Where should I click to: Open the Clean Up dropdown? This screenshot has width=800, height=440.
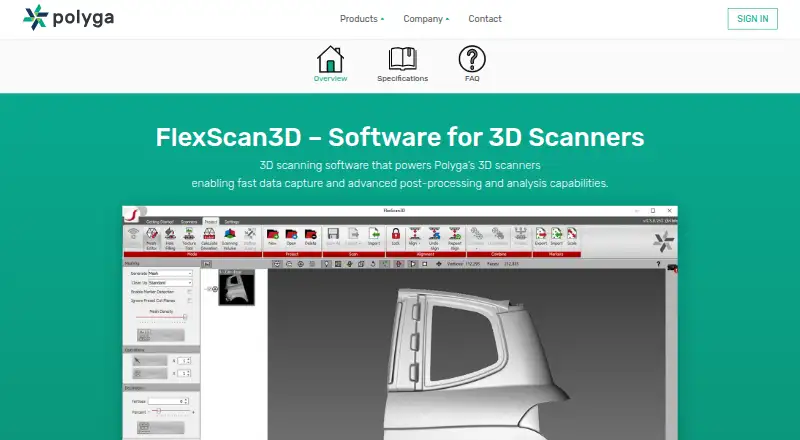170,283
